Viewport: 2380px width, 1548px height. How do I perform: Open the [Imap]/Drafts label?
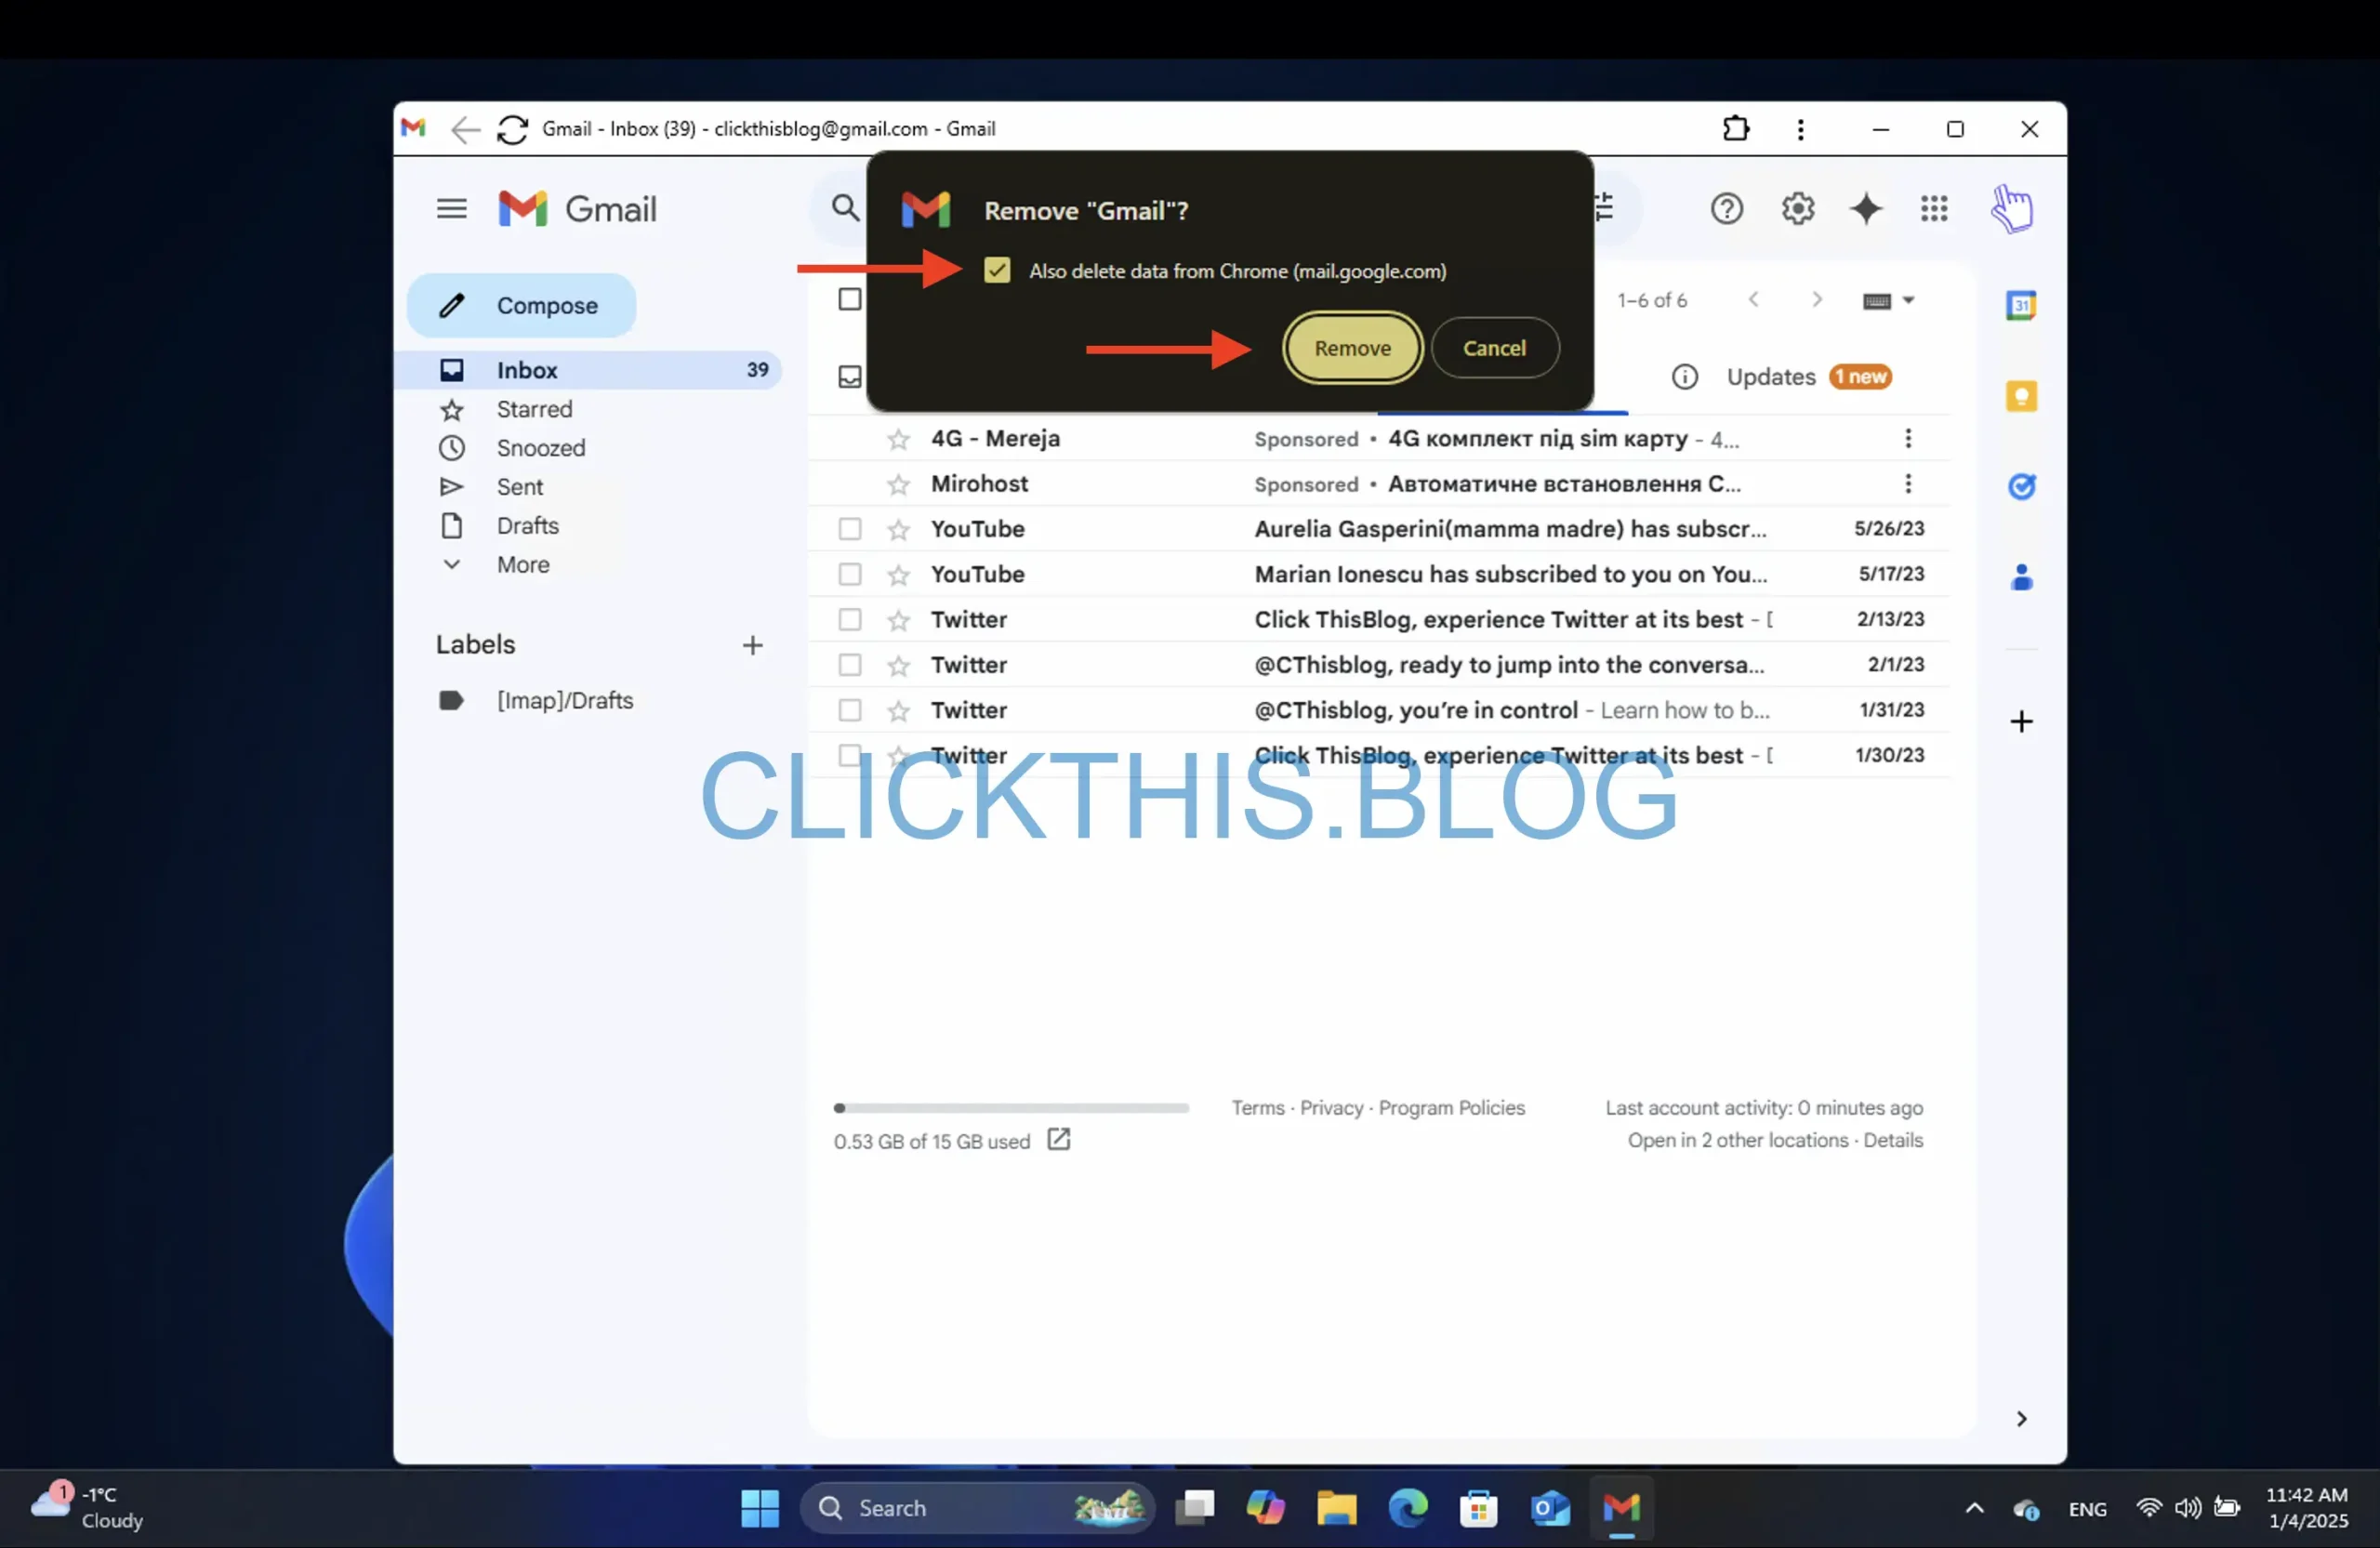click(x=565, y=700)
